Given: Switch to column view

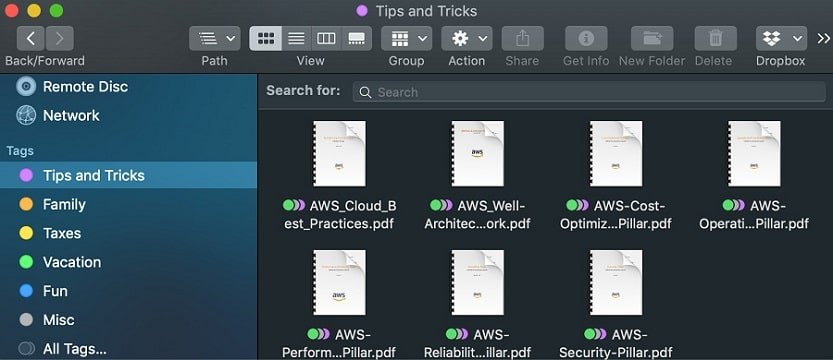Looking at the screenshot, I should 326,38.
